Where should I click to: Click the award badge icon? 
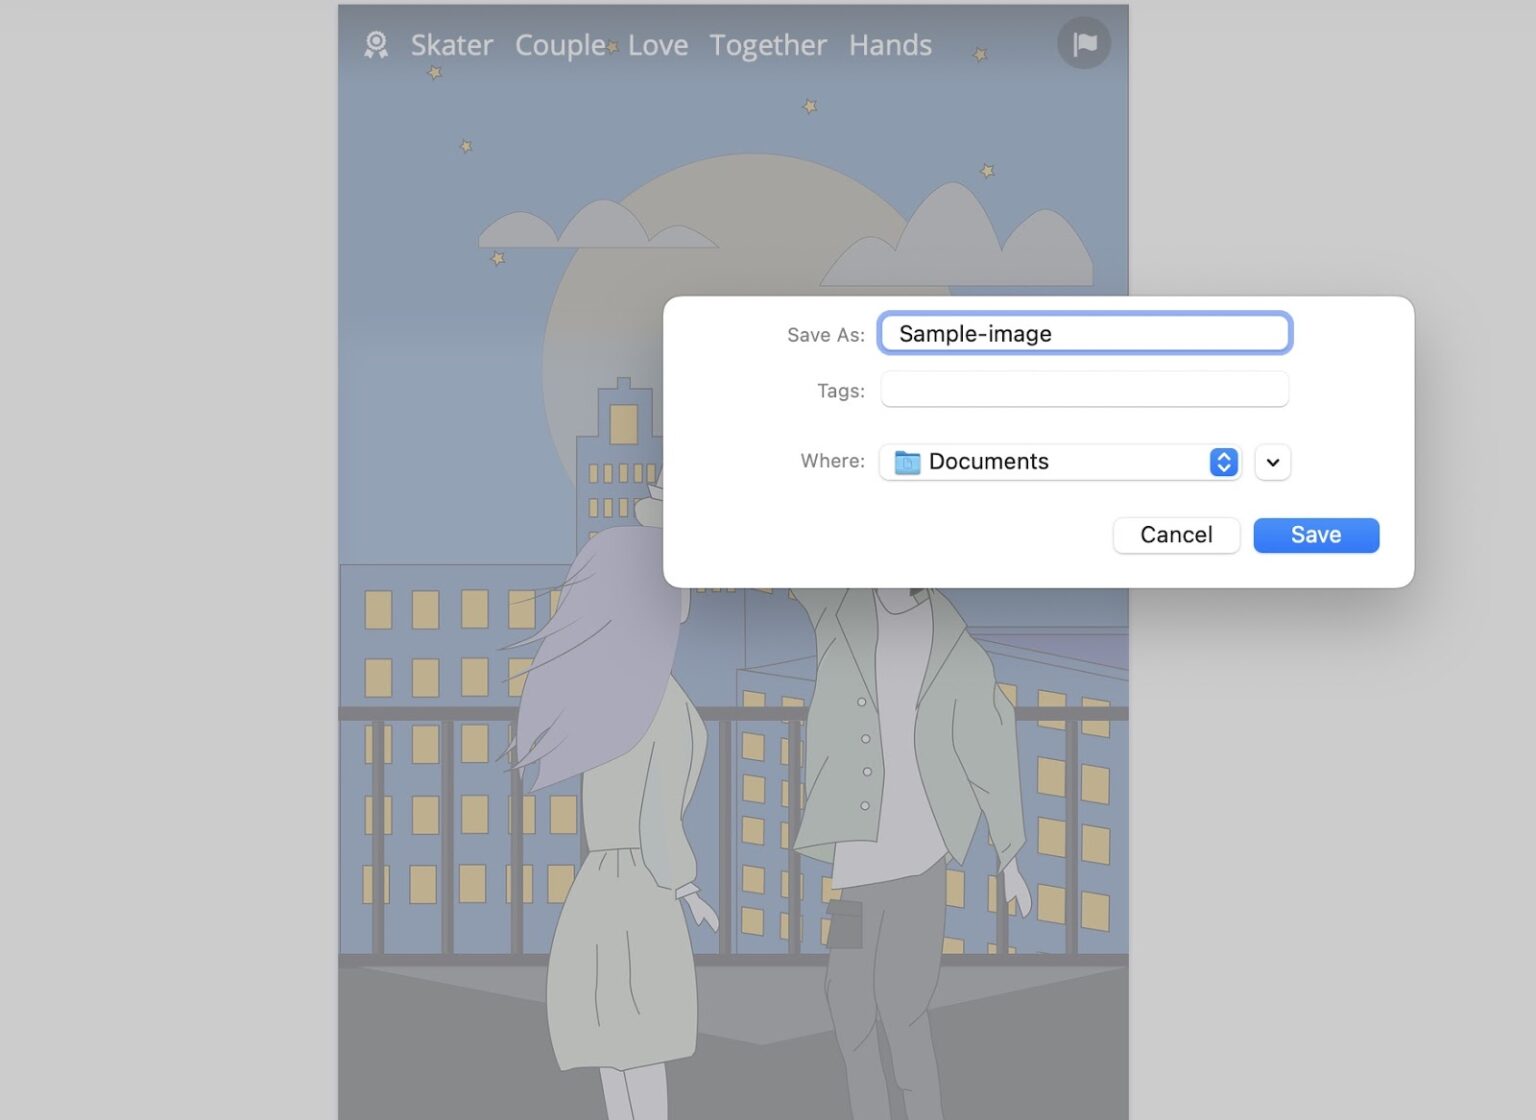click(376, 44)
